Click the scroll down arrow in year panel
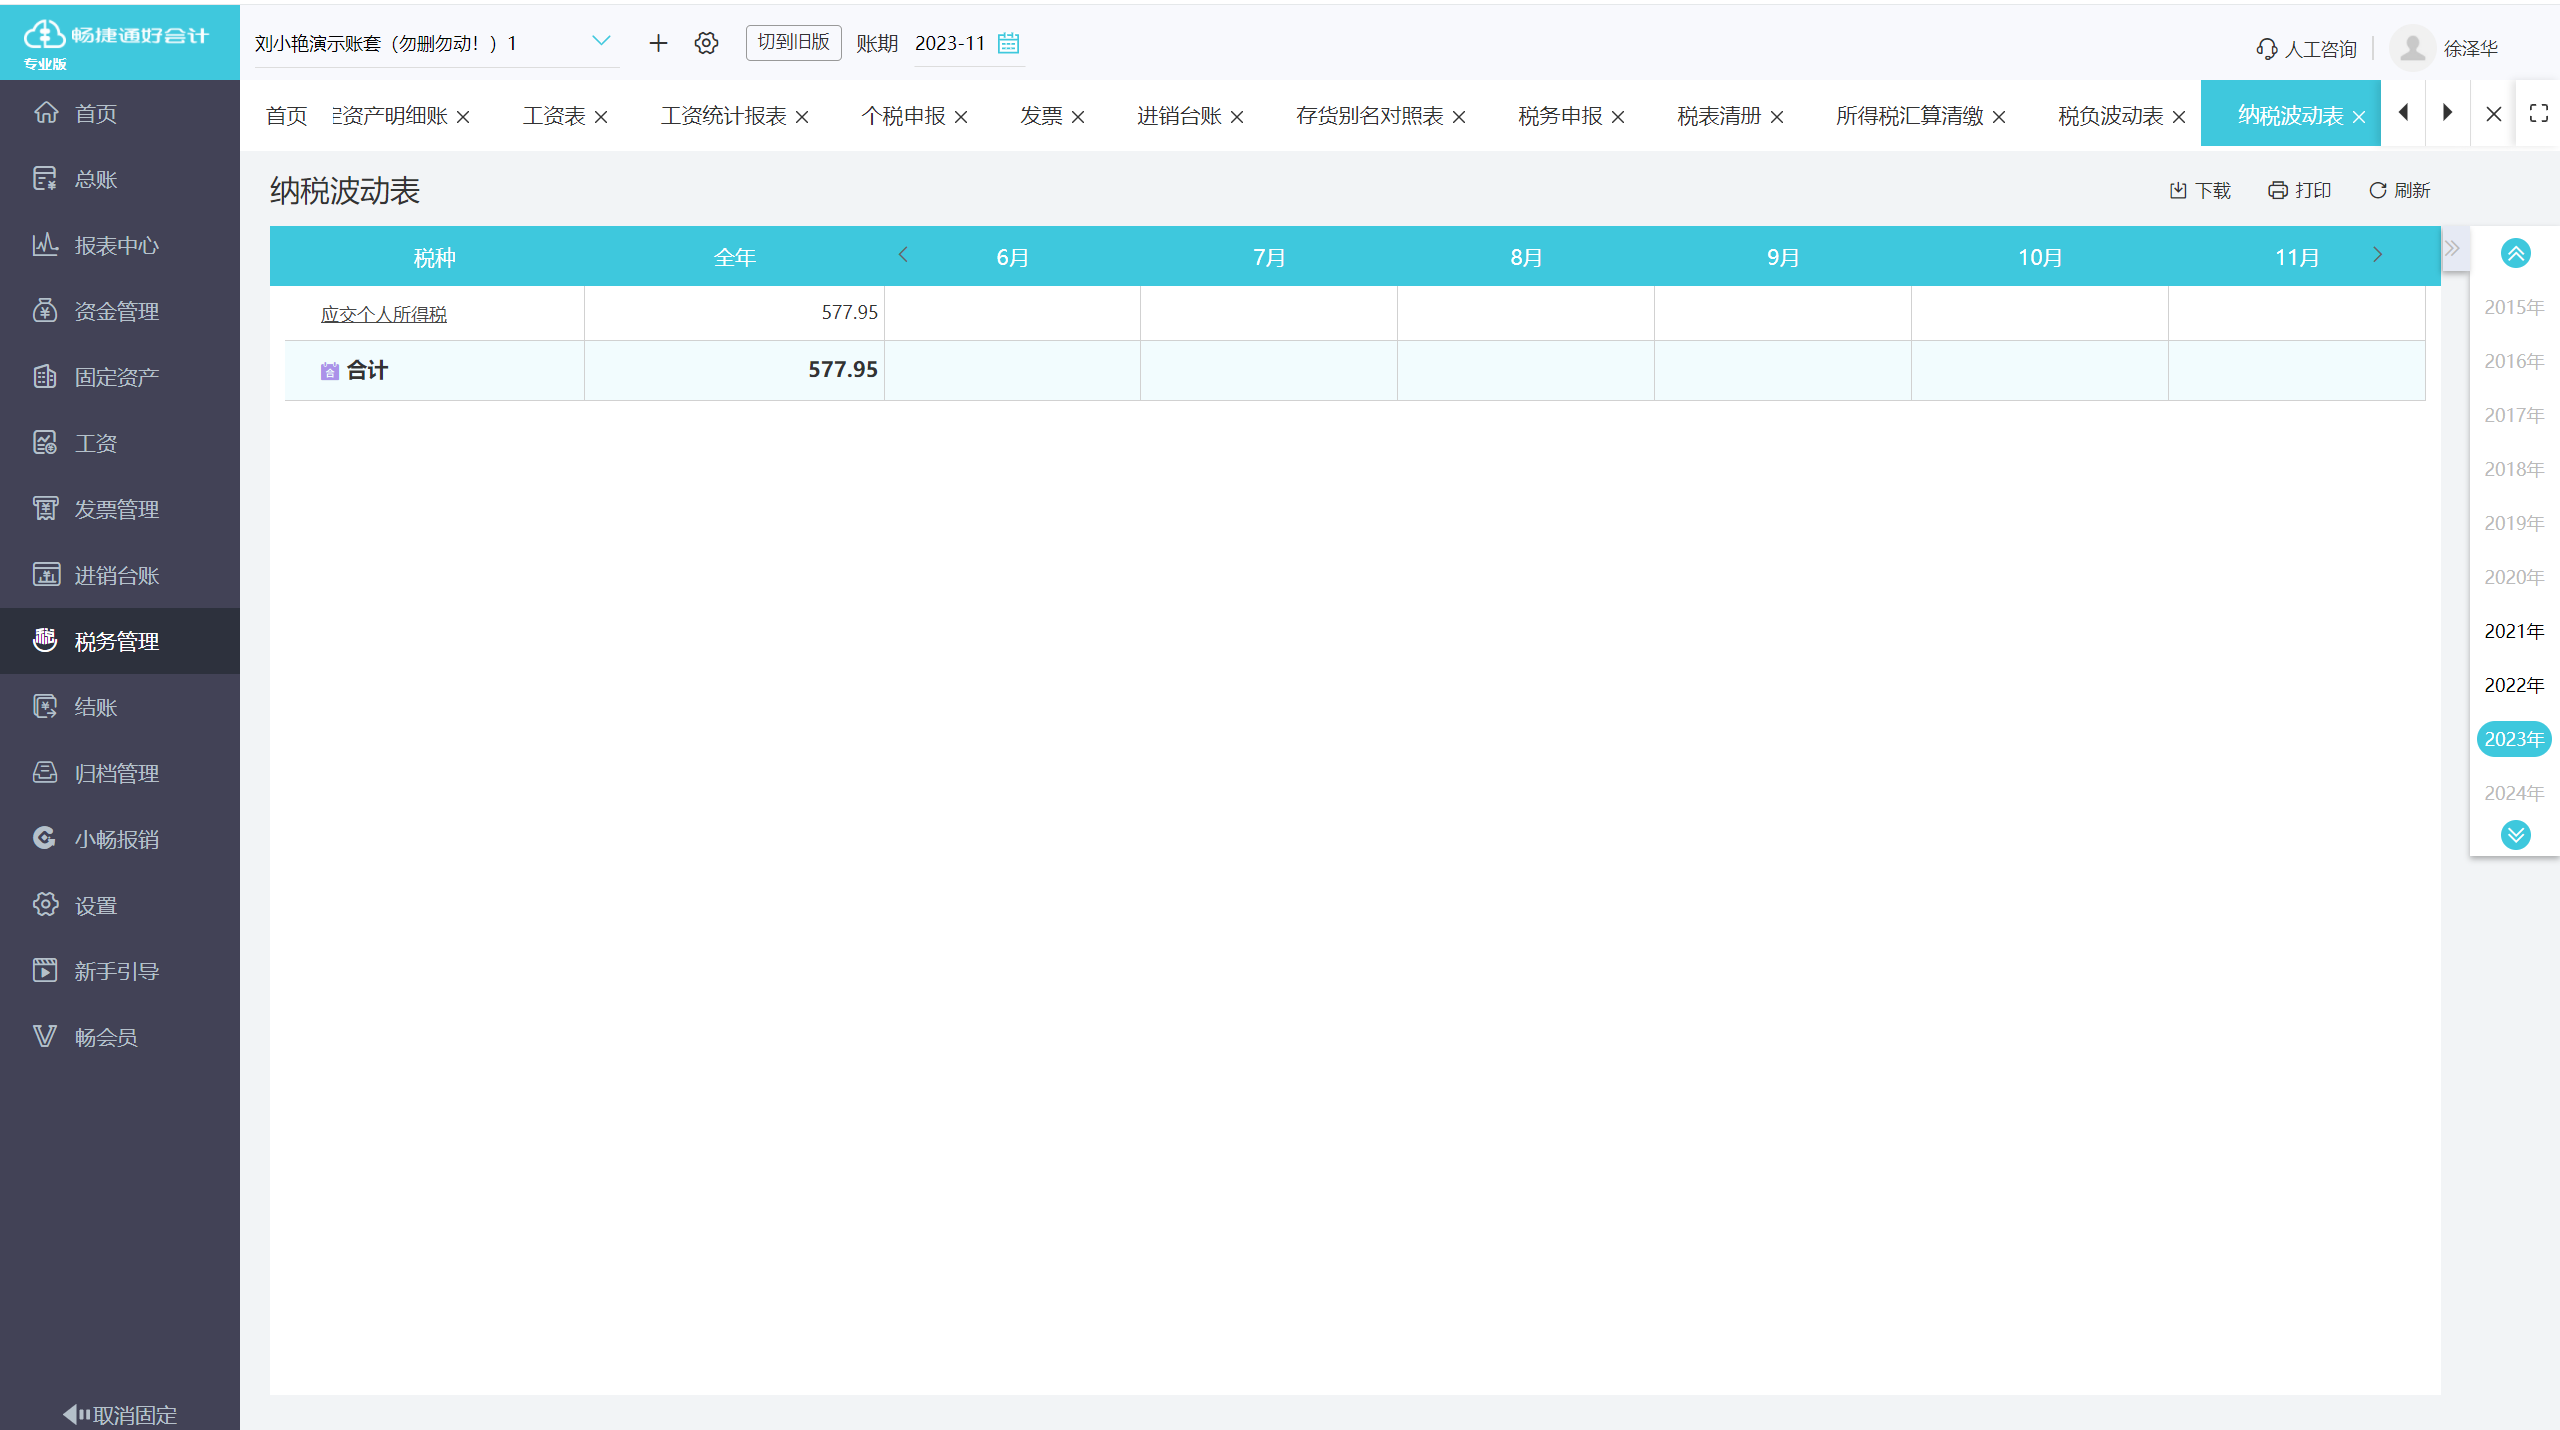 pos(2516,834)
